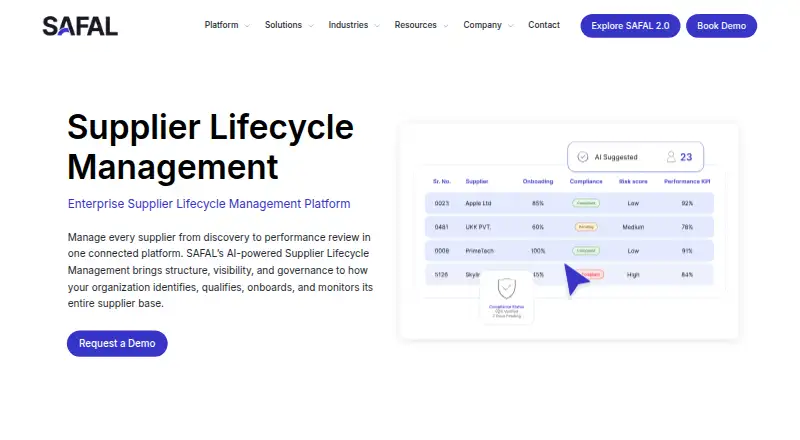This screenshot has height=440, width=800.
Task: Click the Apple Ltd supplier row
Action: click(569, 203)
